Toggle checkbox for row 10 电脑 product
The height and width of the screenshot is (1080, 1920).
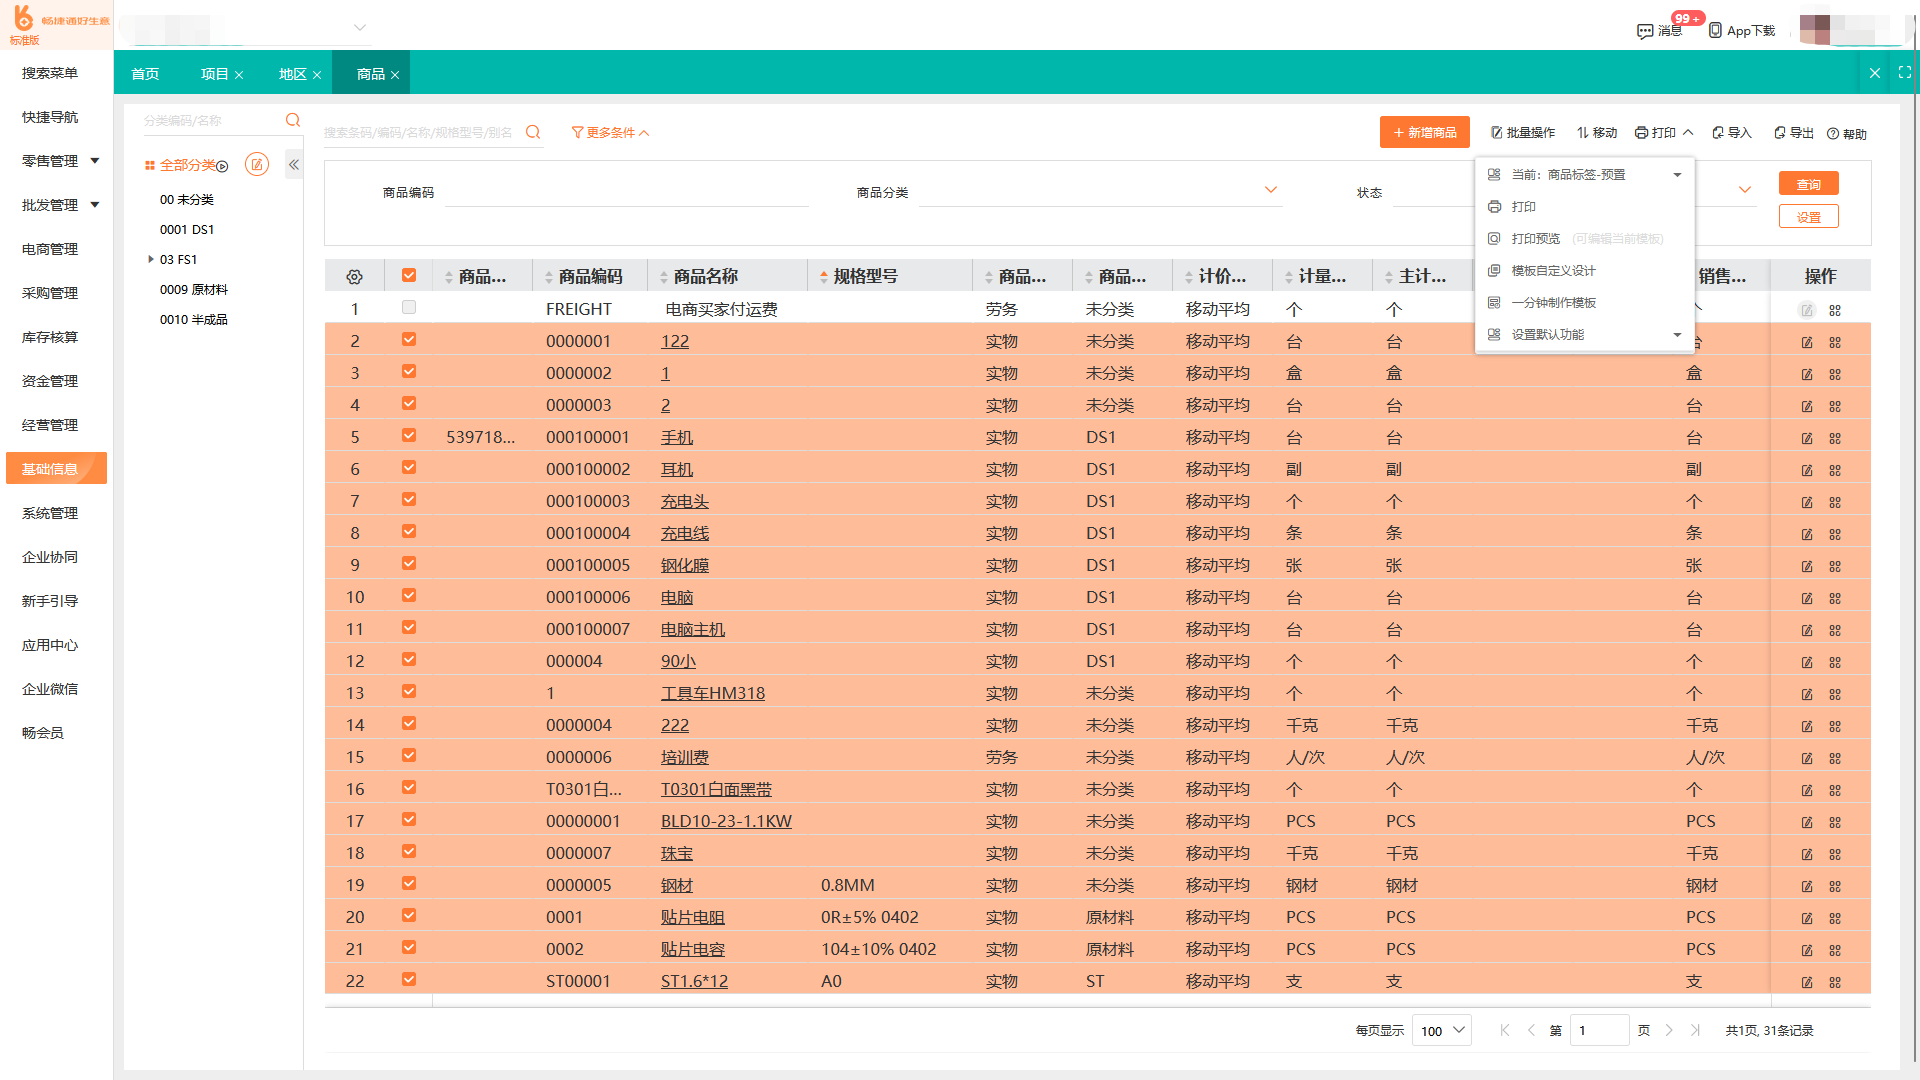410,596
